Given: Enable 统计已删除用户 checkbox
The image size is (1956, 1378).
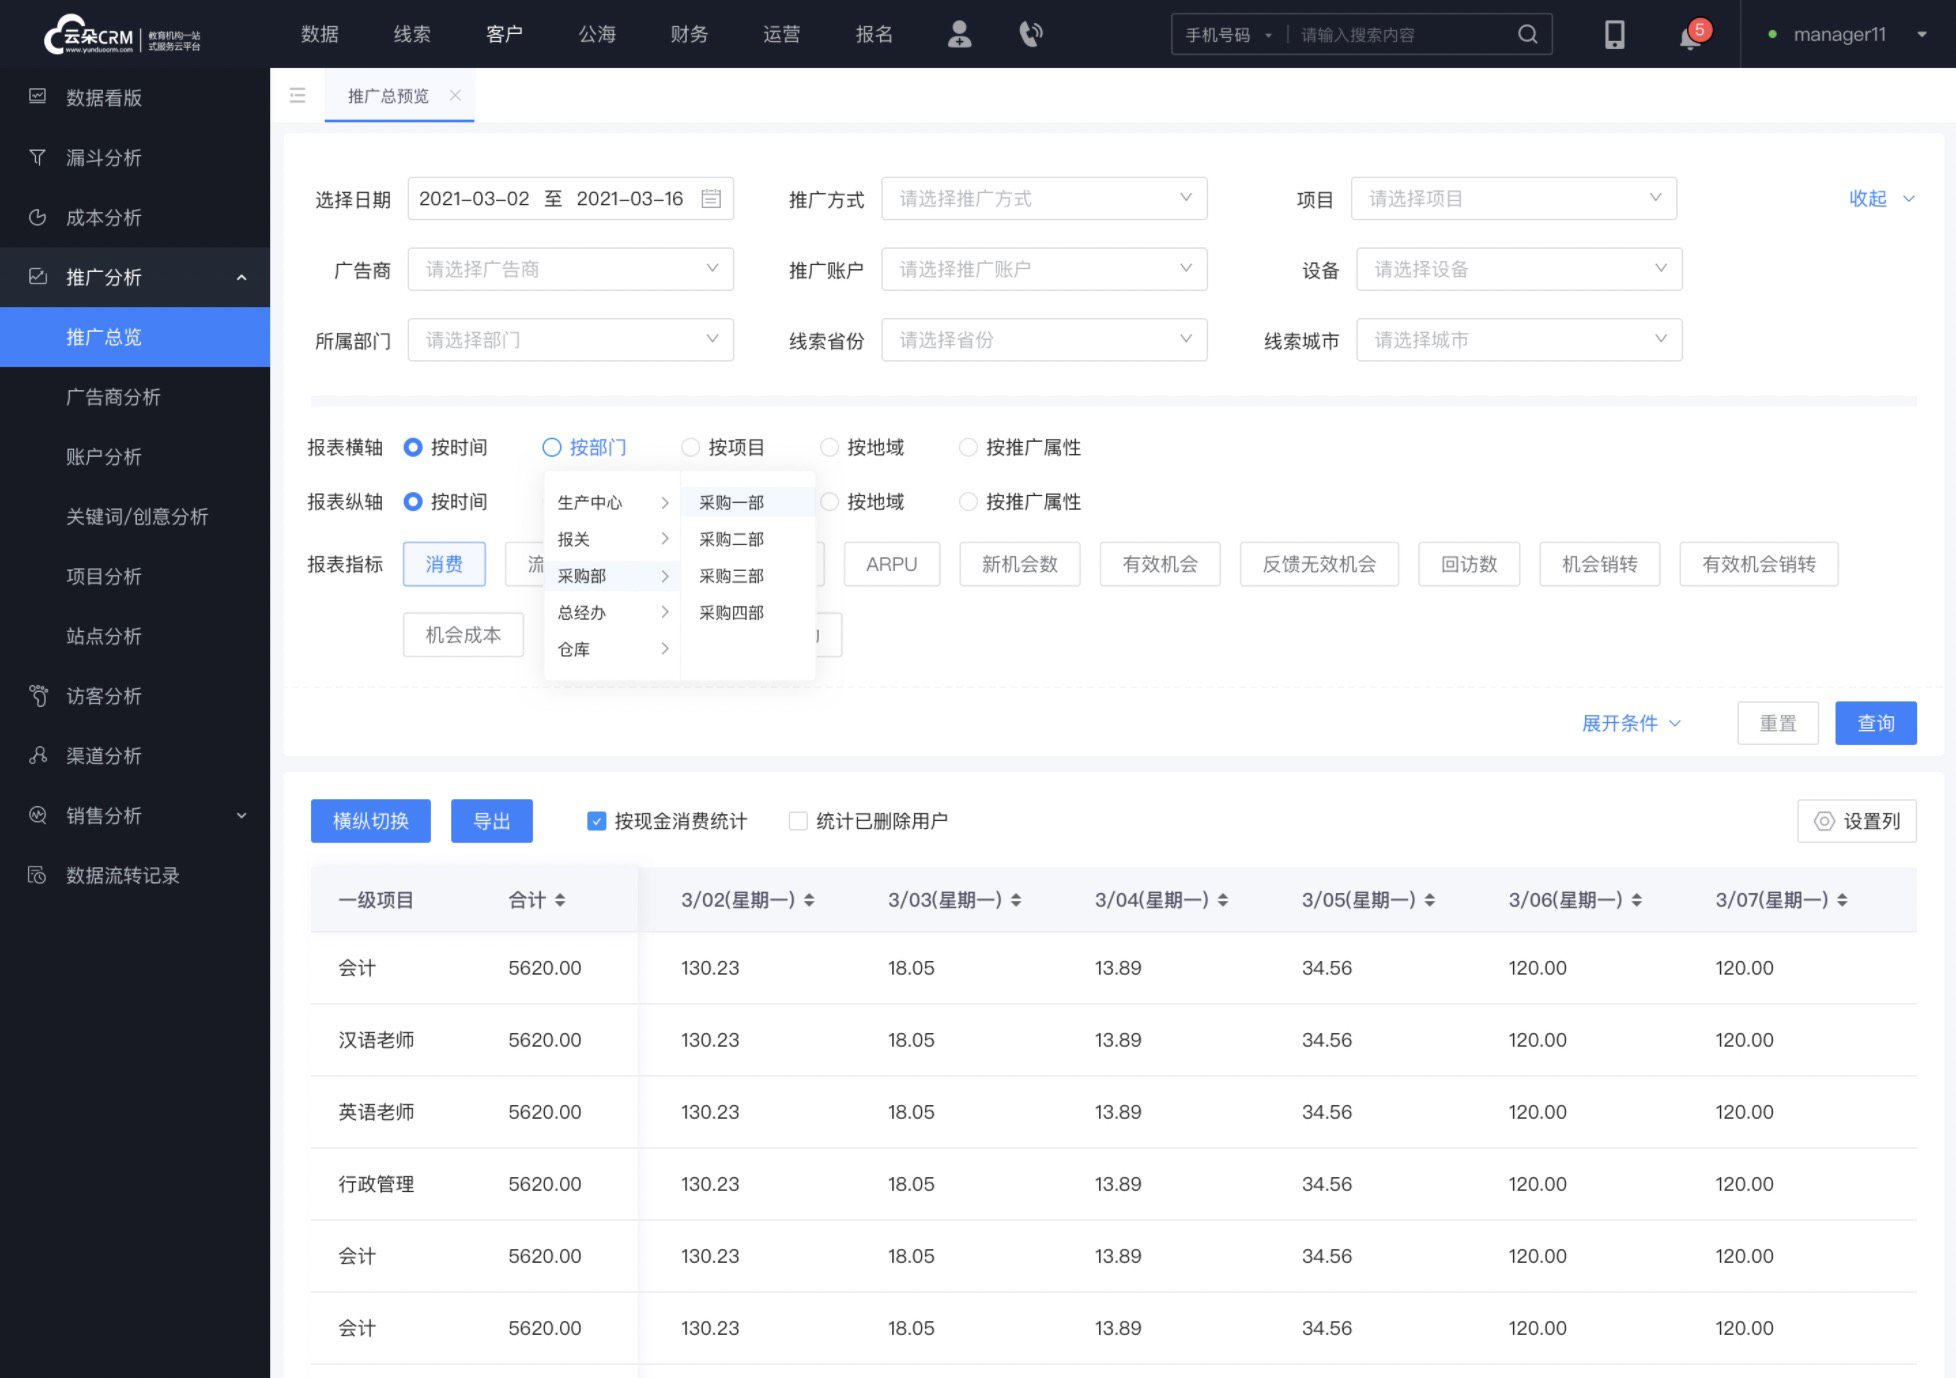Looking at the screenshot, I should [x=798, y=820].
